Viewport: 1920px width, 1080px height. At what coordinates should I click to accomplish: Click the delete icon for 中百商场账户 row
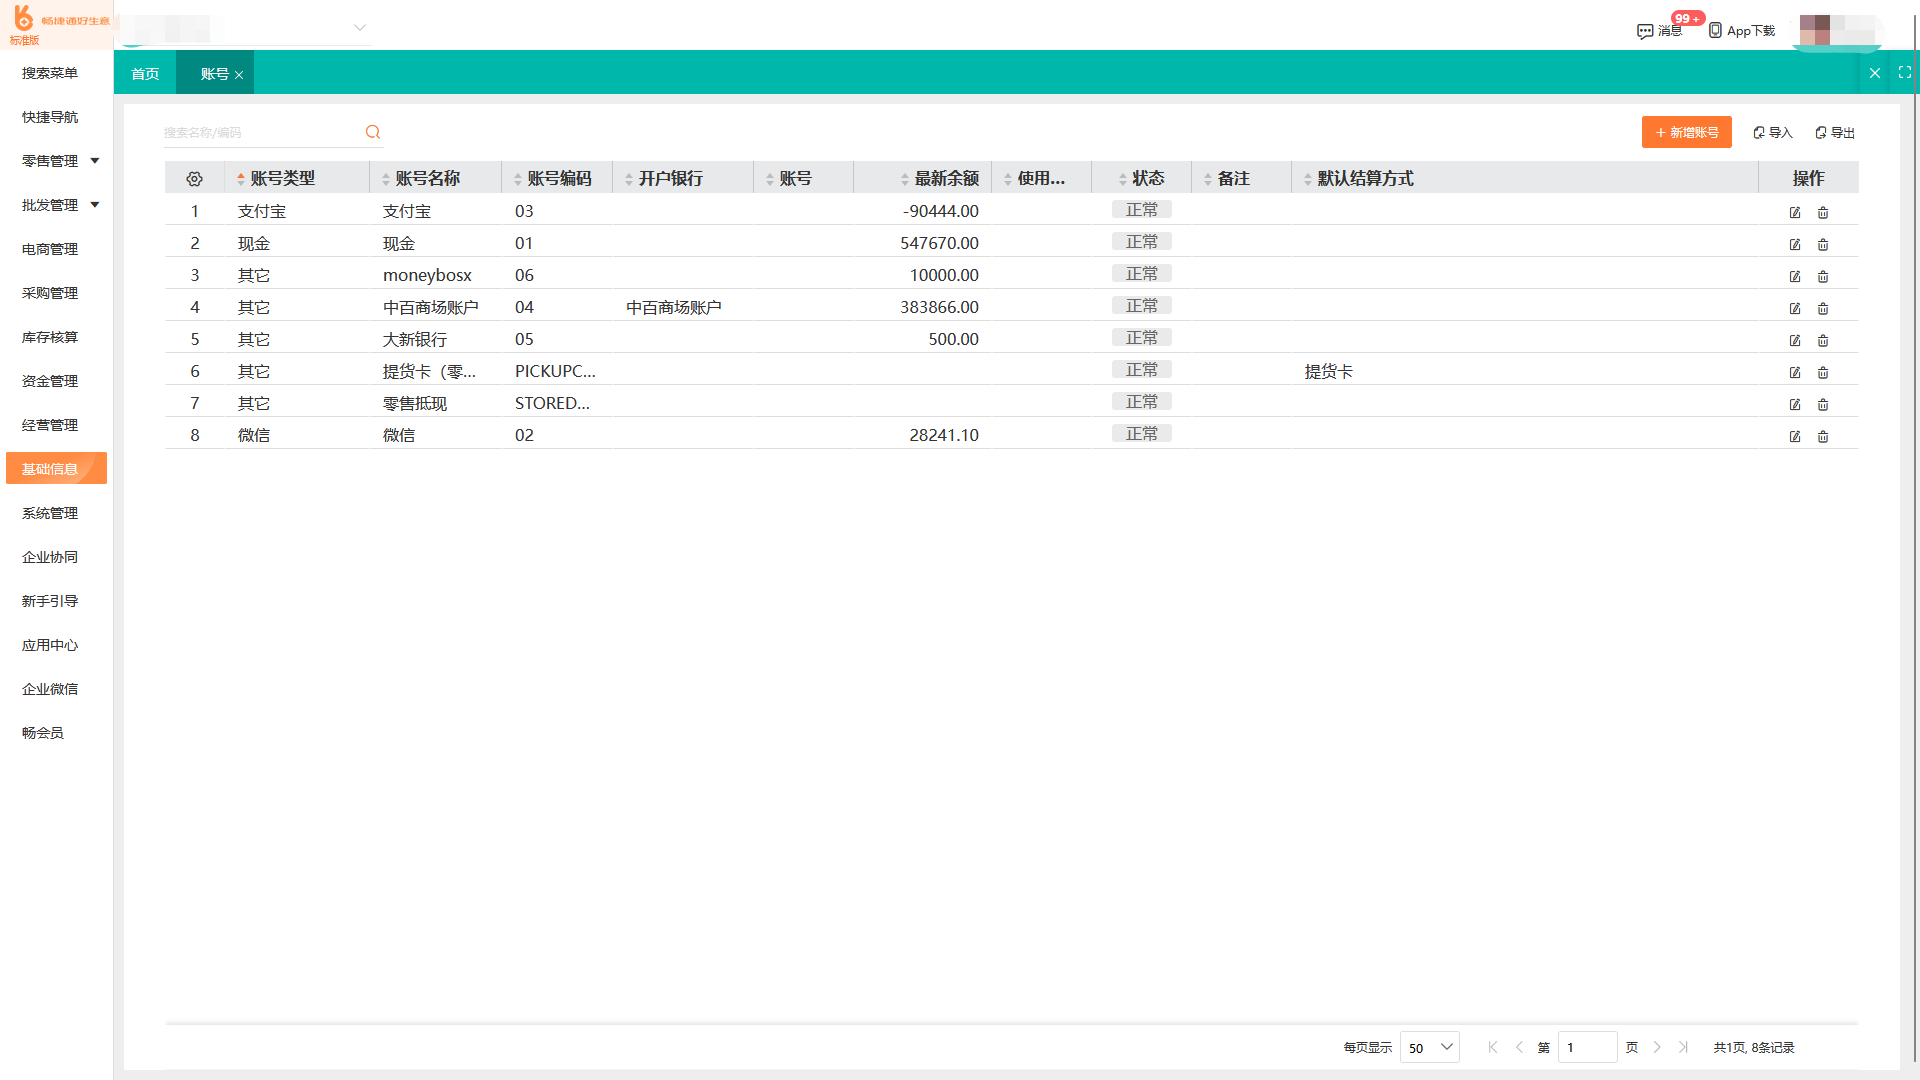[x=1824, y=306]
